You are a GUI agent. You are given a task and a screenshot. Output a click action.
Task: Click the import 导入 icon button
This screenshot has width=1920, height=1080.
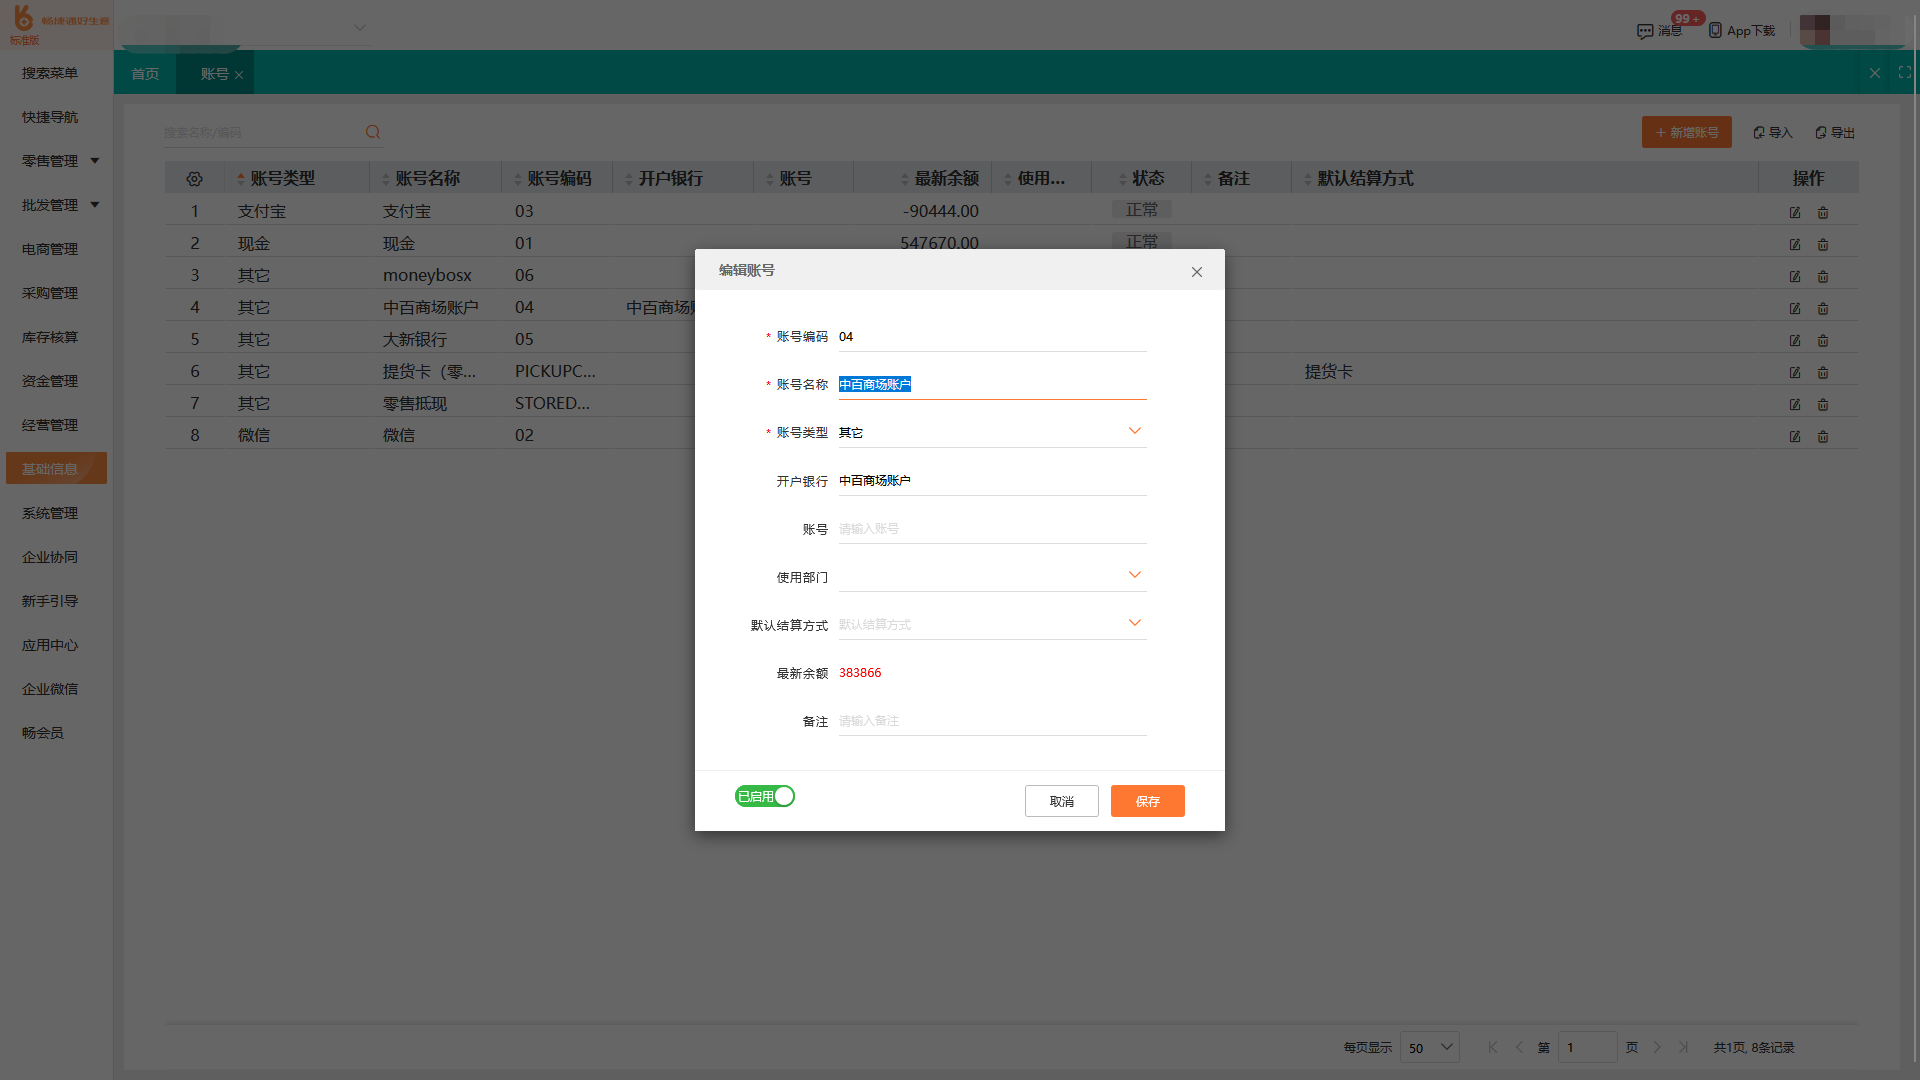(1774, 132)
